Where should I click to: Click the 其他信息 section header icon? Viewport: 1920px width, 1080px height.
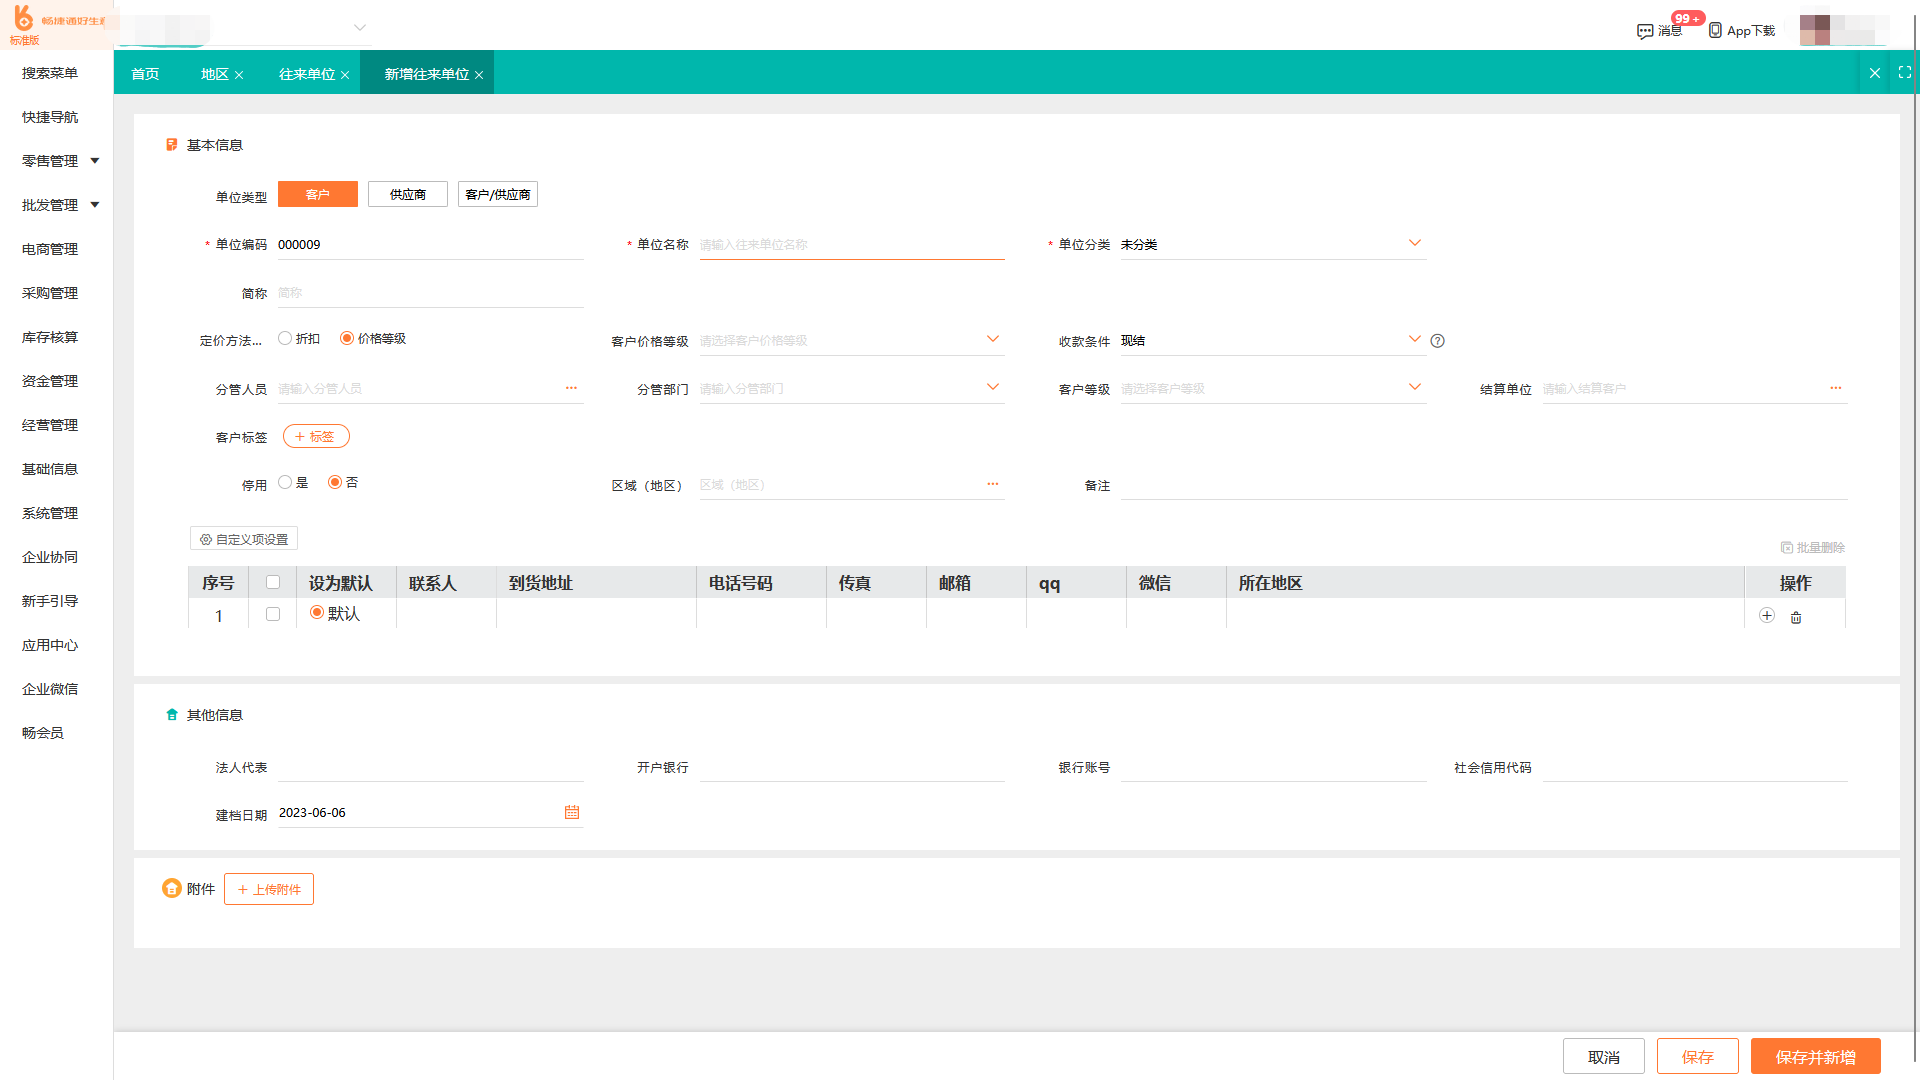pos(171,715)
